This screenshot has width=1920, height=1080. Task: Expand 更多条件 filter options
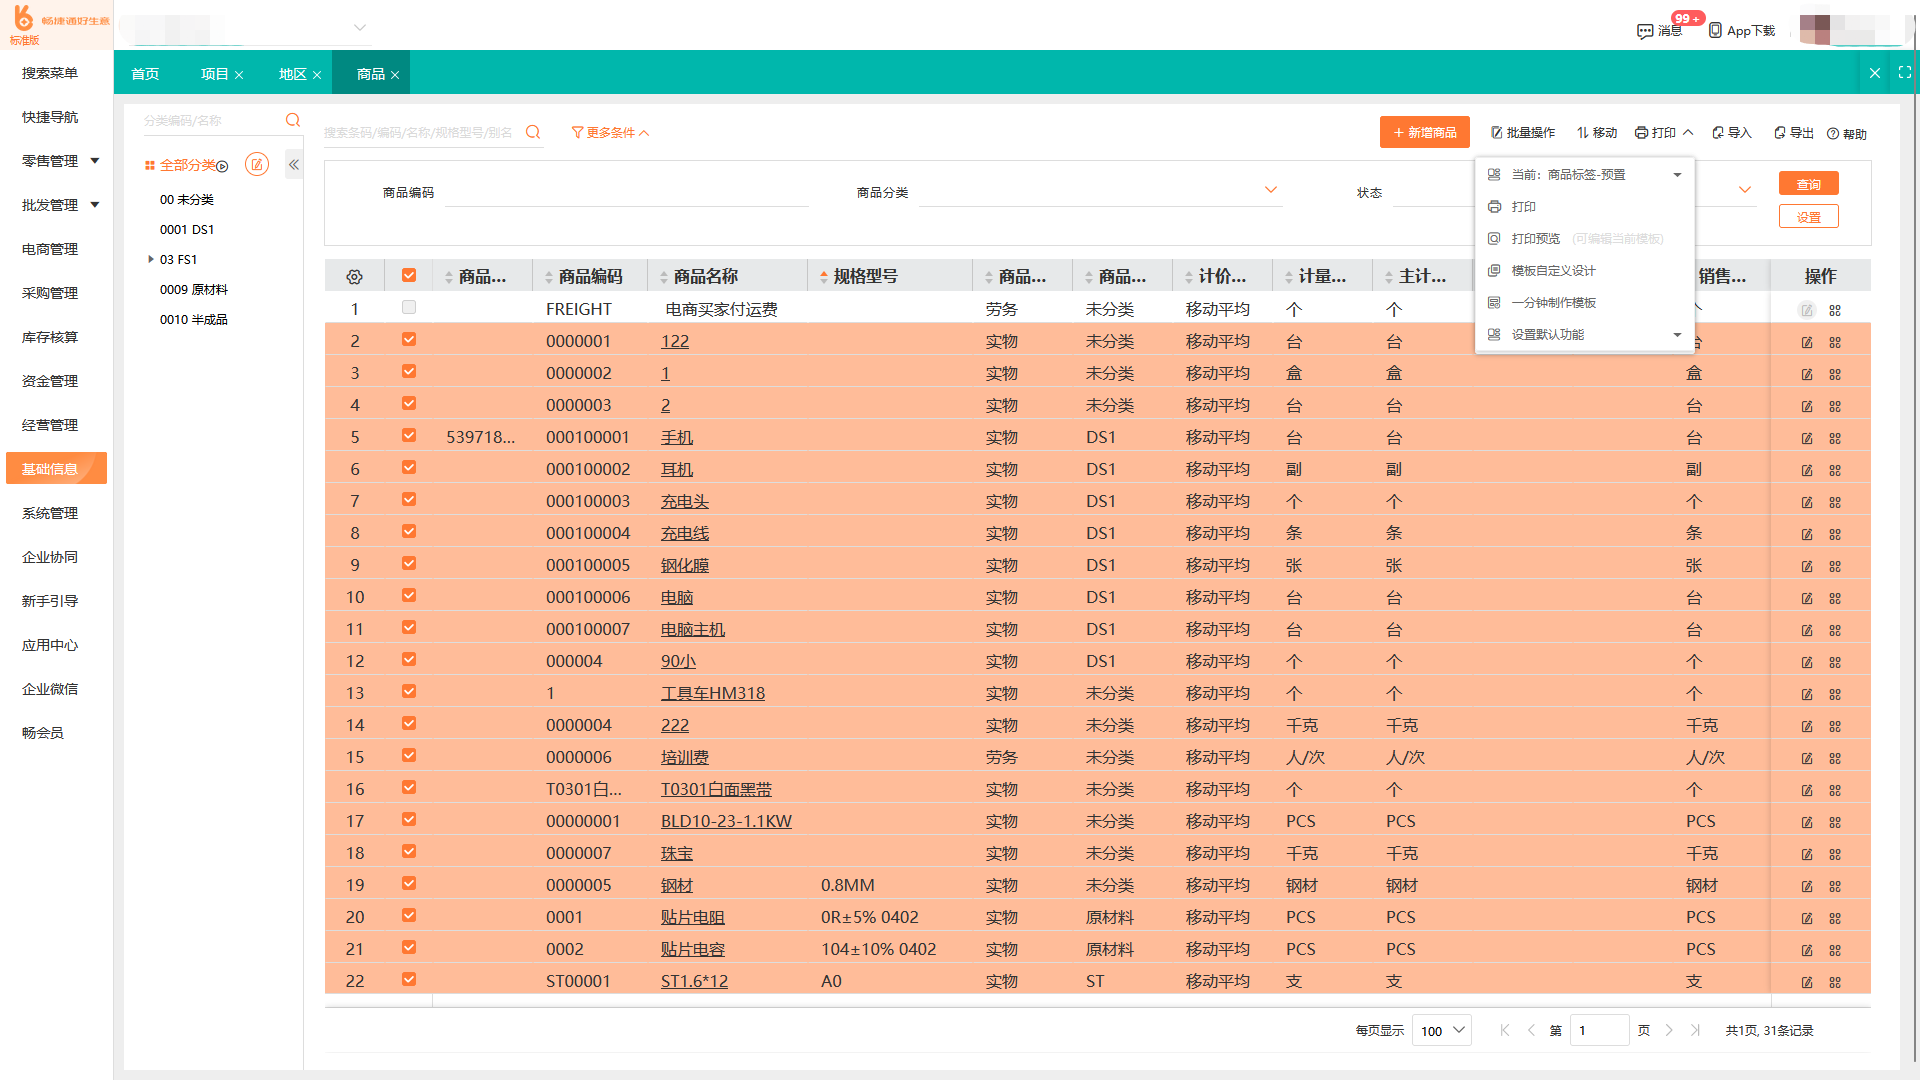tap(611, 132)
